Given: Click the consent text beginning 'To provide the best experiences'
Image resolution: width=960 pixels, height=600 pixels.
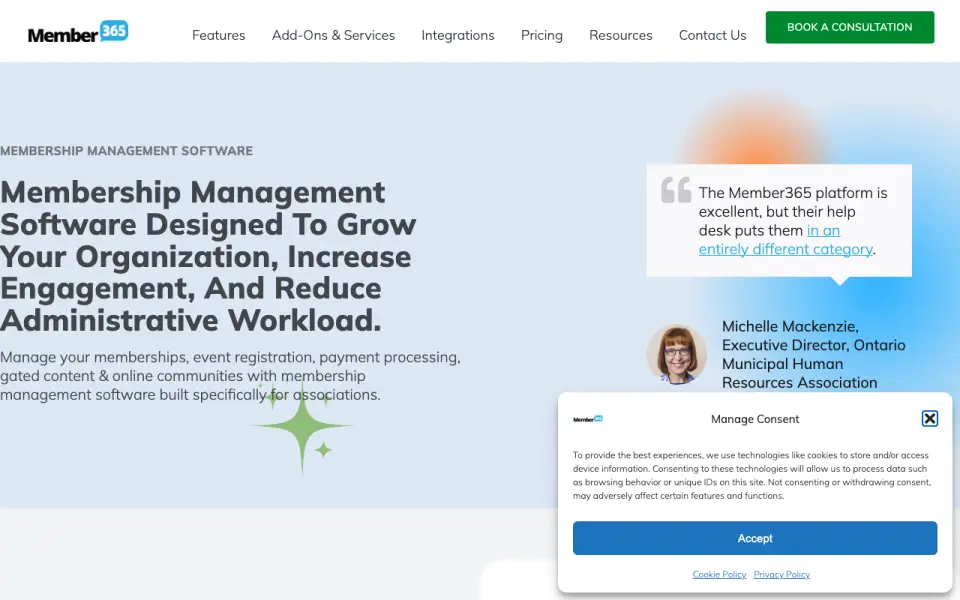Looking at the screenshot, I should (752, 475).
